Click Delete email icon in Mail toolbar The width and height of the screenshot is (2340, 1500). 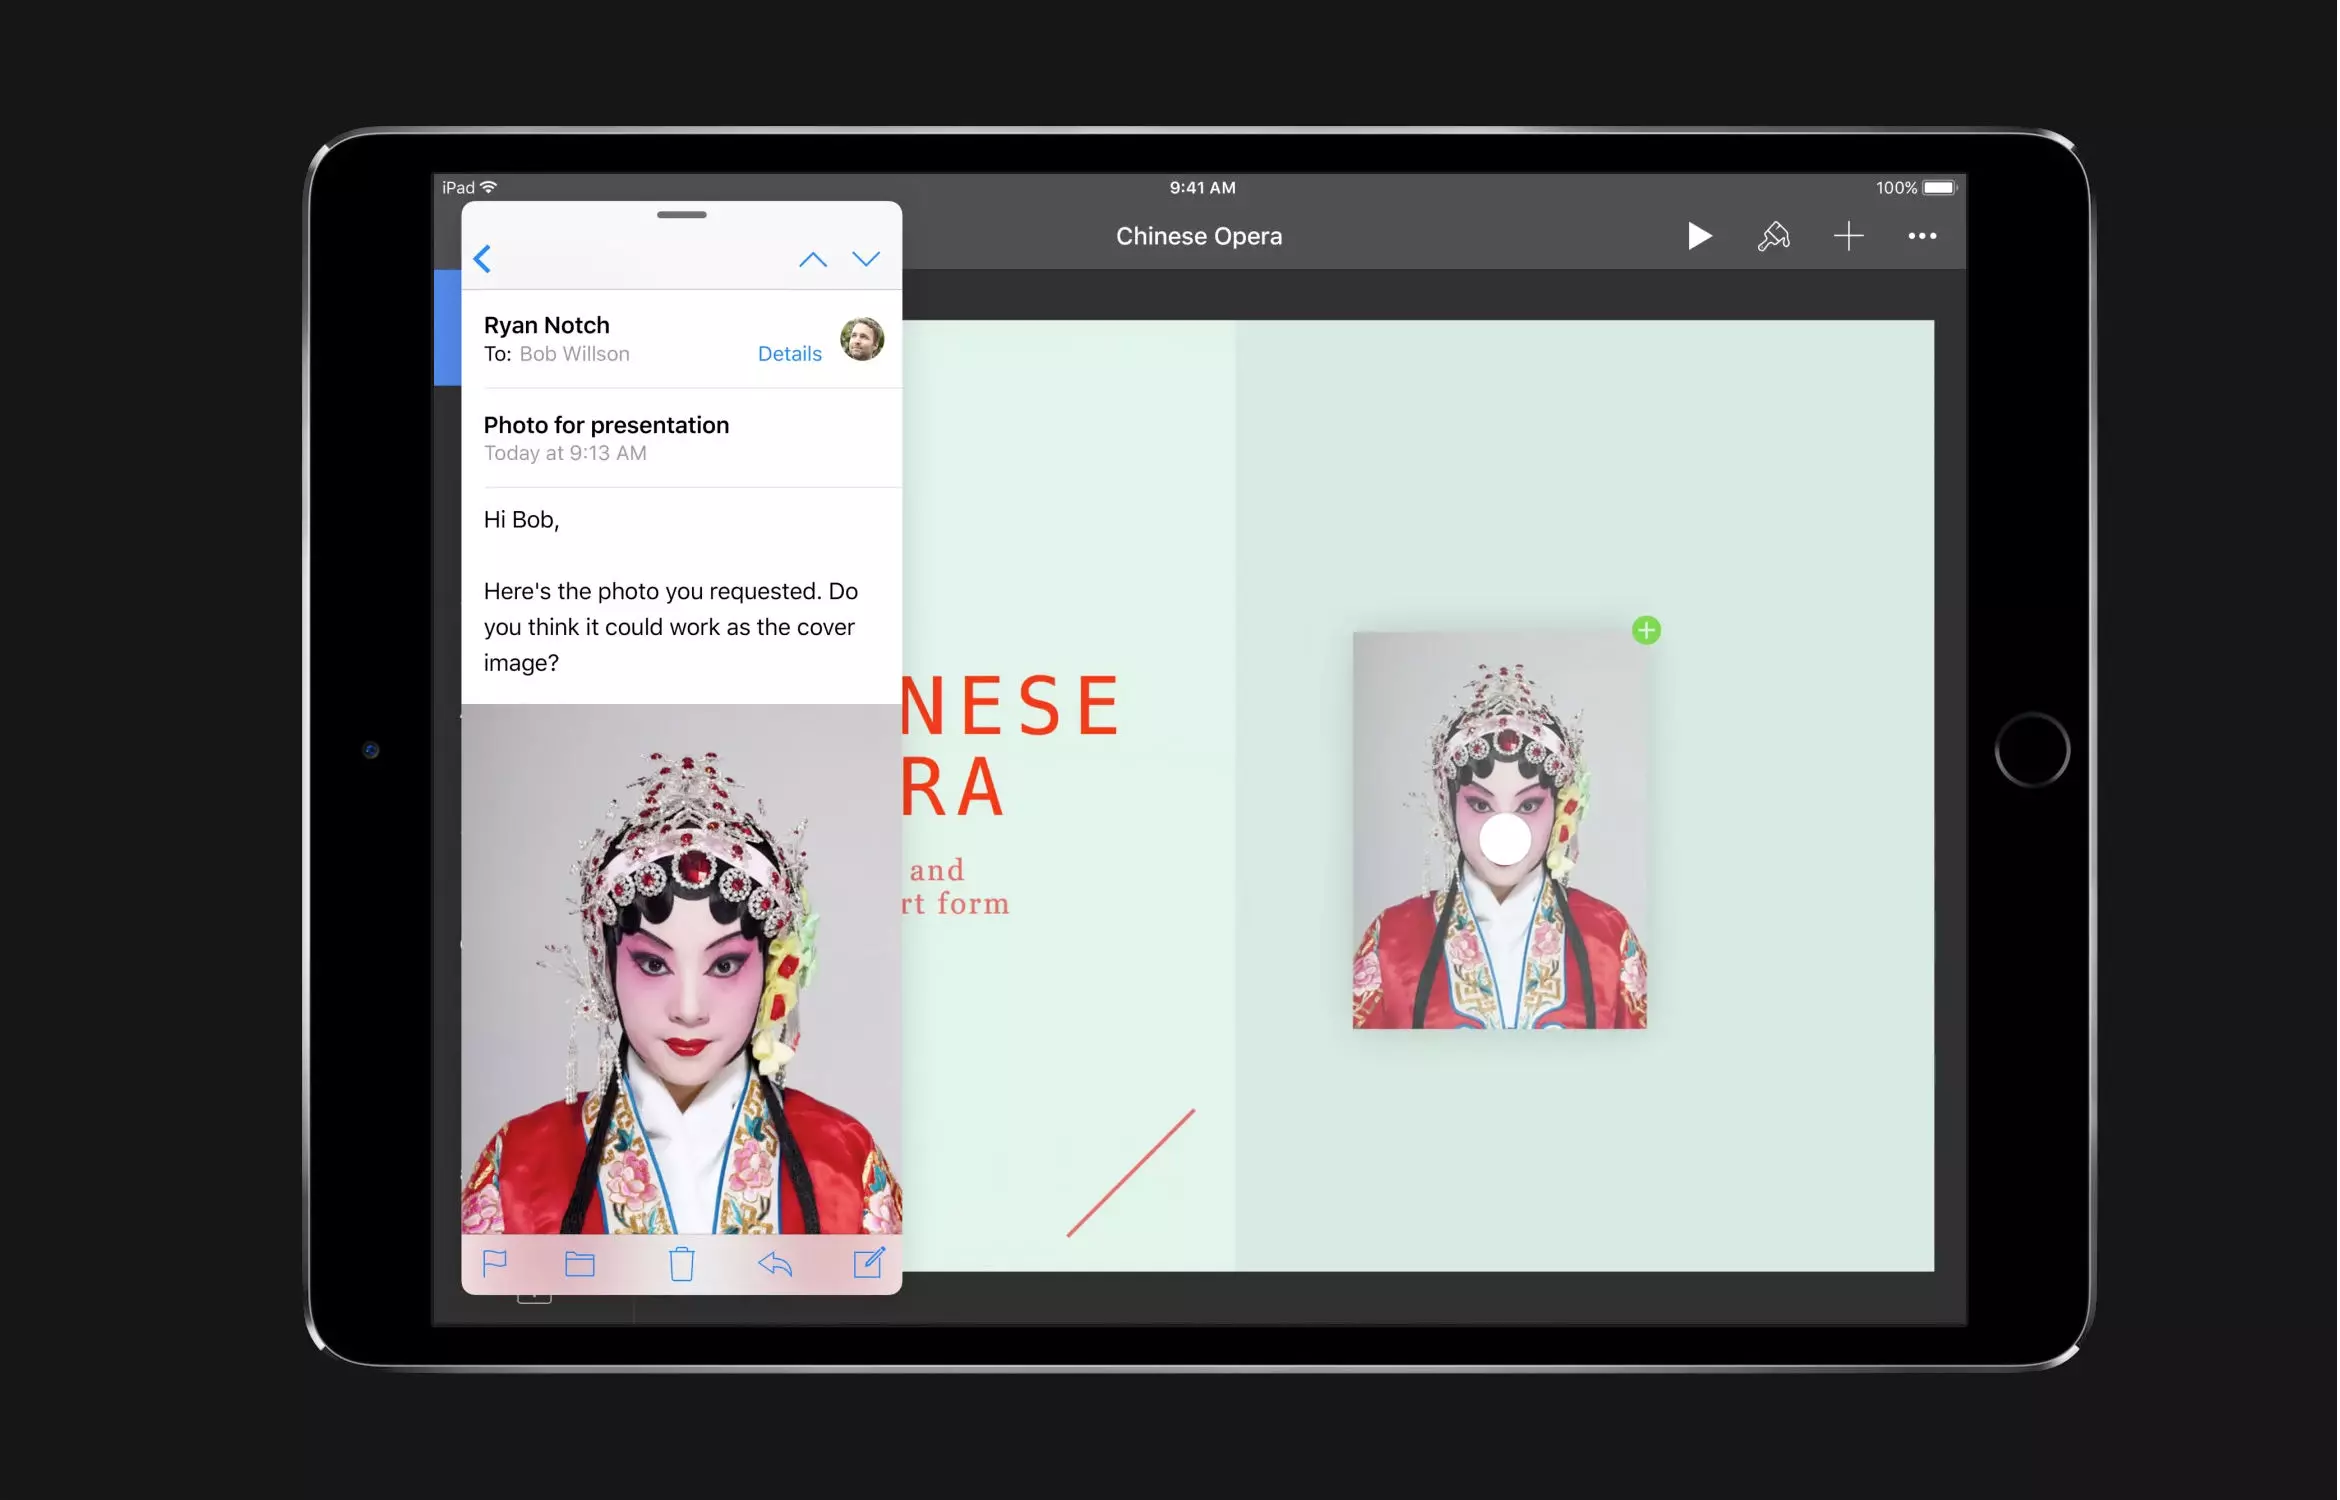click(x=681, y=1263)
